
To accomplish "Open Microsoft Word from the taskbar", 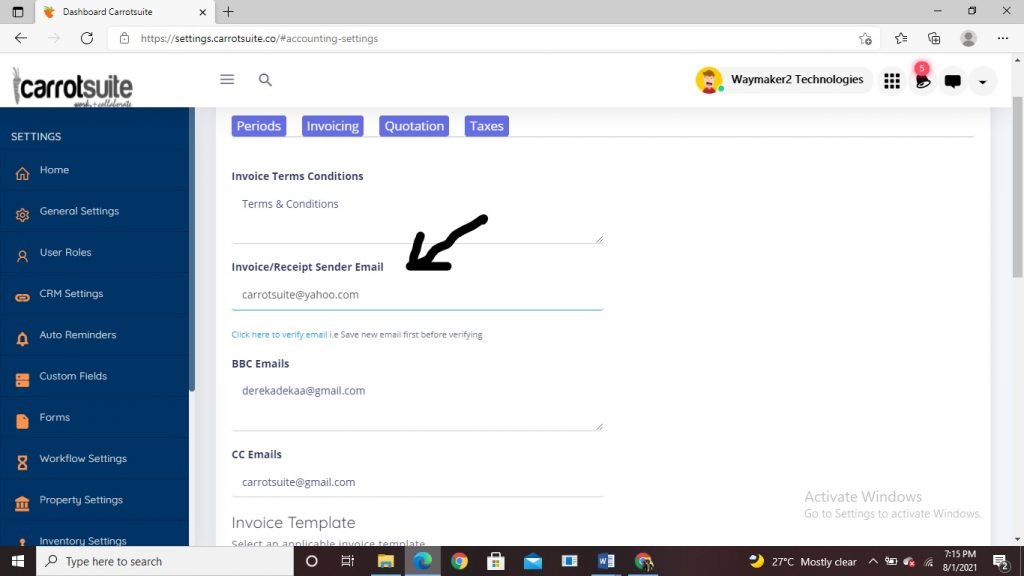I will pyautogui.click(x=606, y=561).
